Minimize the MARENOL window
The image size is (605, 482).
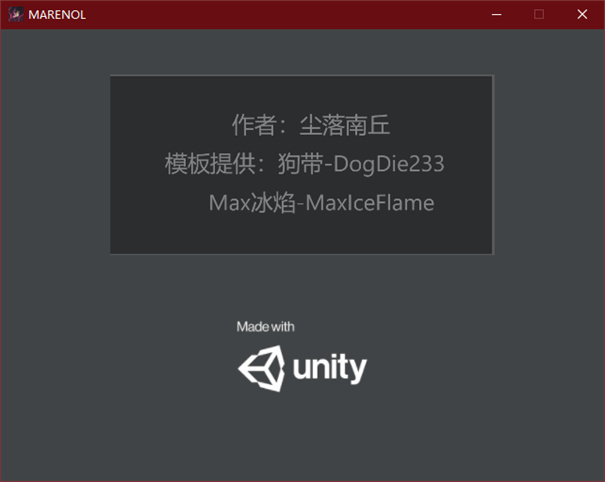click(494, 14)
